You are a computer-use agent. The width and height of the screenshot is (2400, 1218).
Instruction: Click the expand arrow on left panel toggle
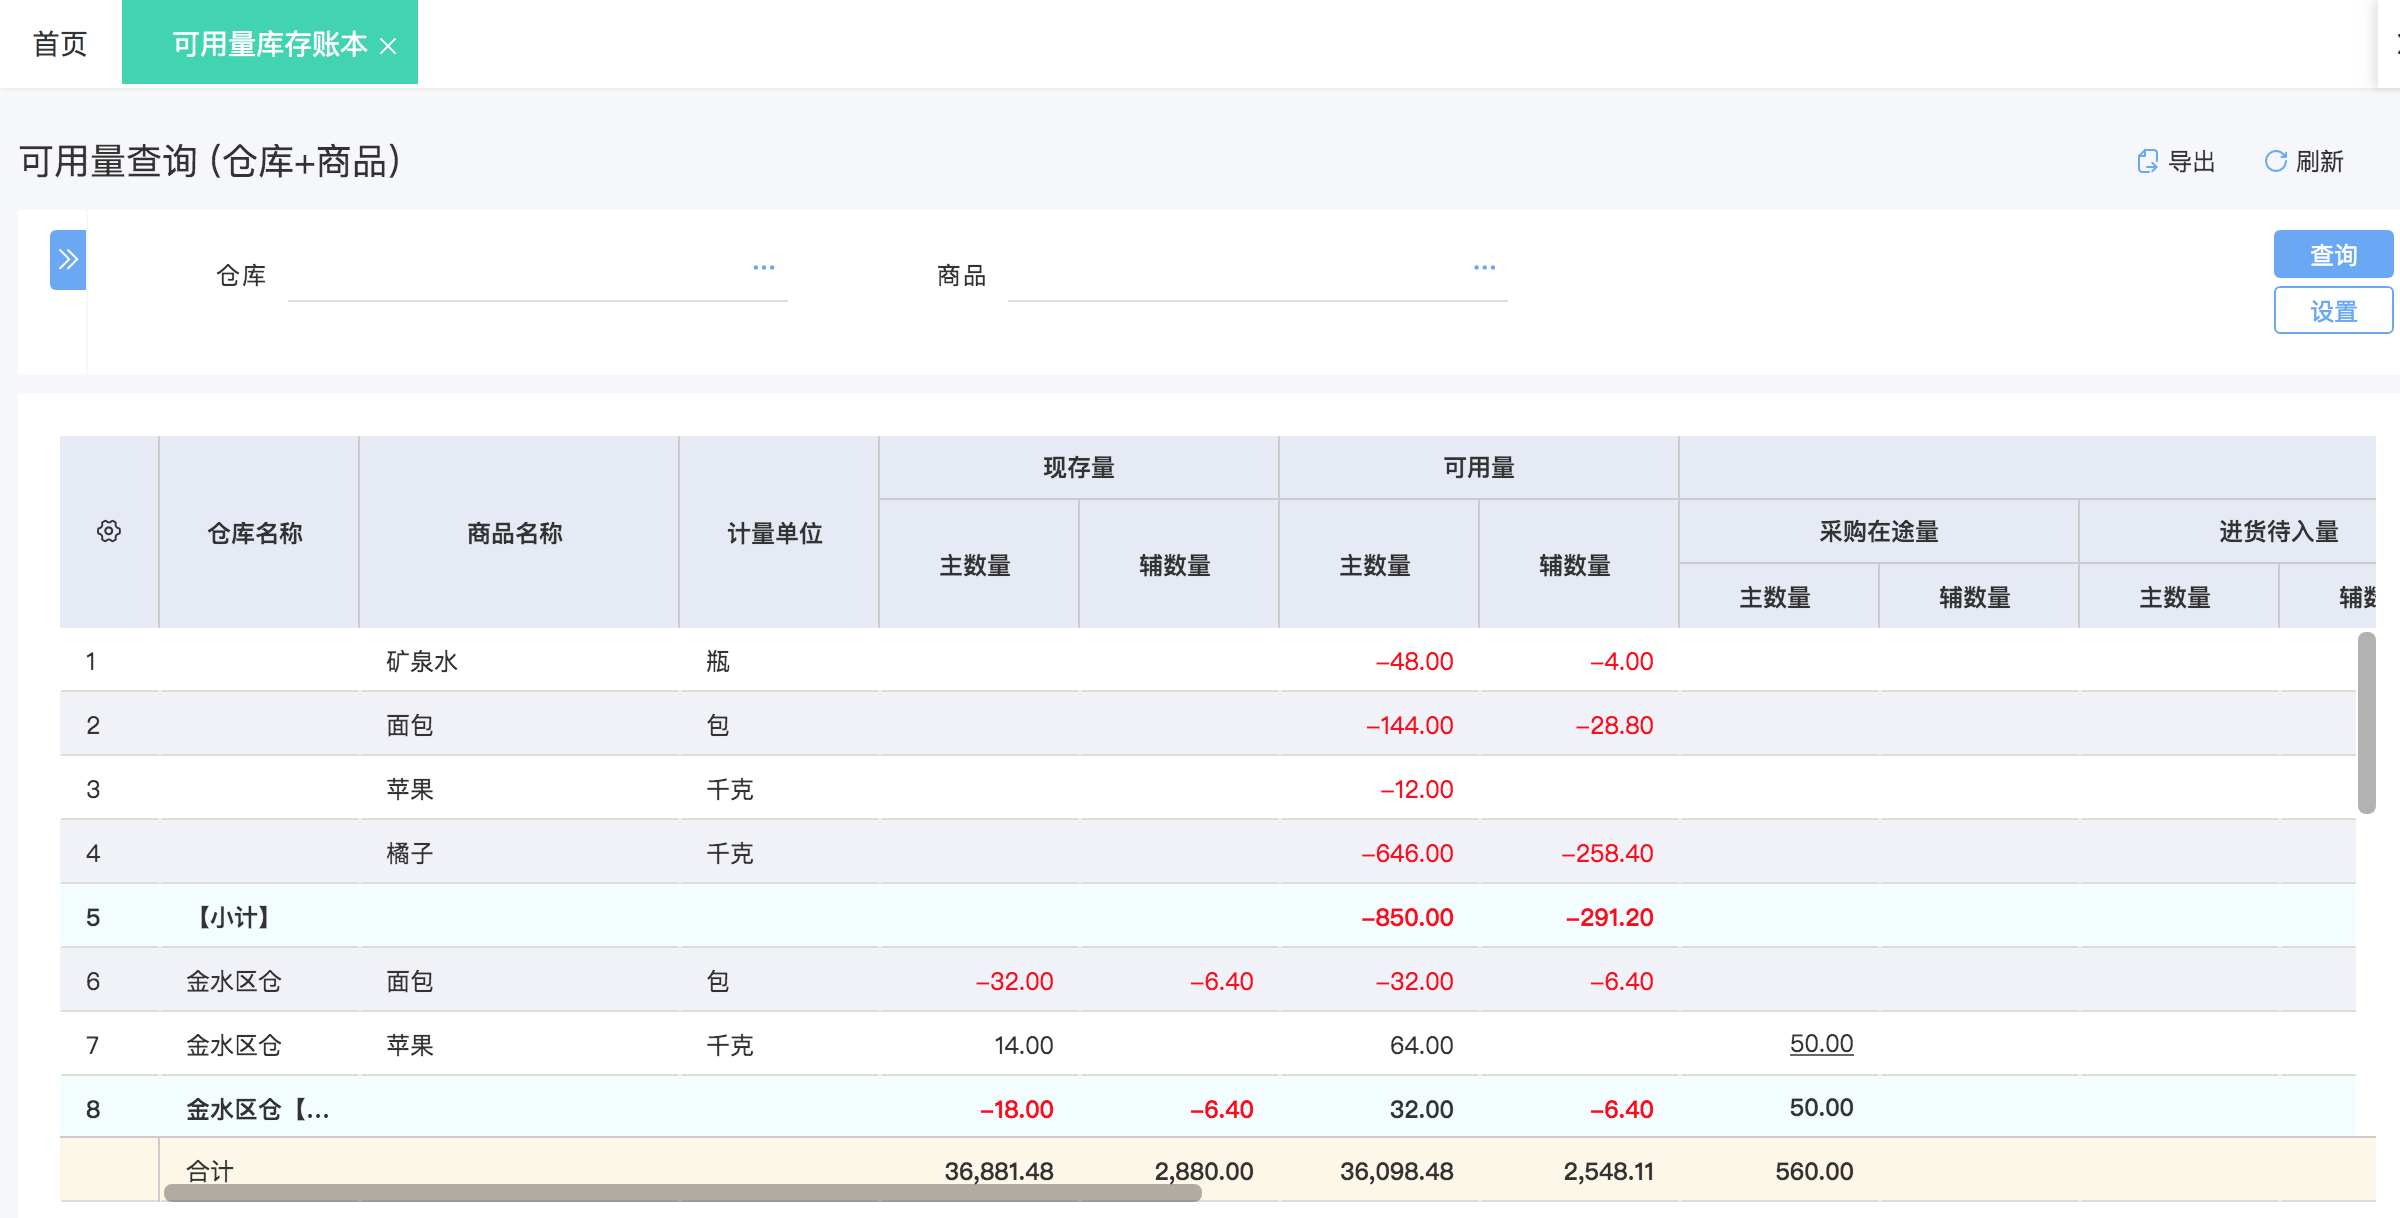[x=68, y=259]
